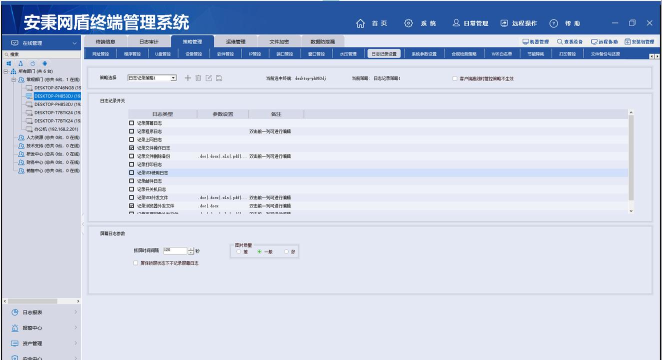Open 日常管理 person icon in header
The height and width of the screenshot is (360, 662).
coord(456,23)
